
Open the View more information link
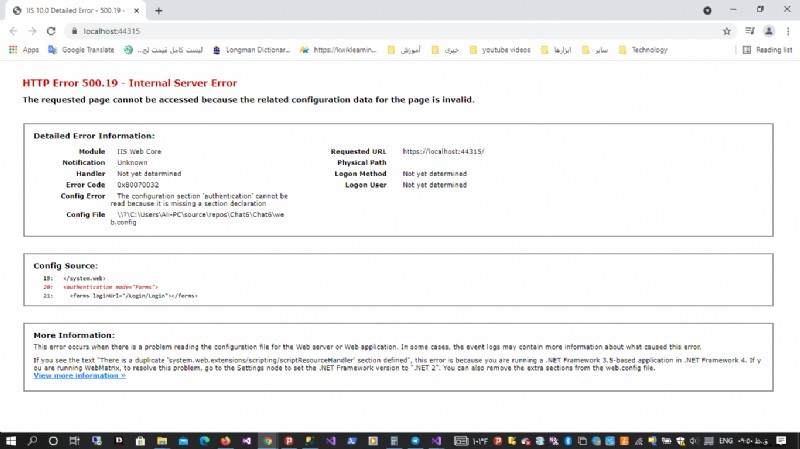coord(79,376)
